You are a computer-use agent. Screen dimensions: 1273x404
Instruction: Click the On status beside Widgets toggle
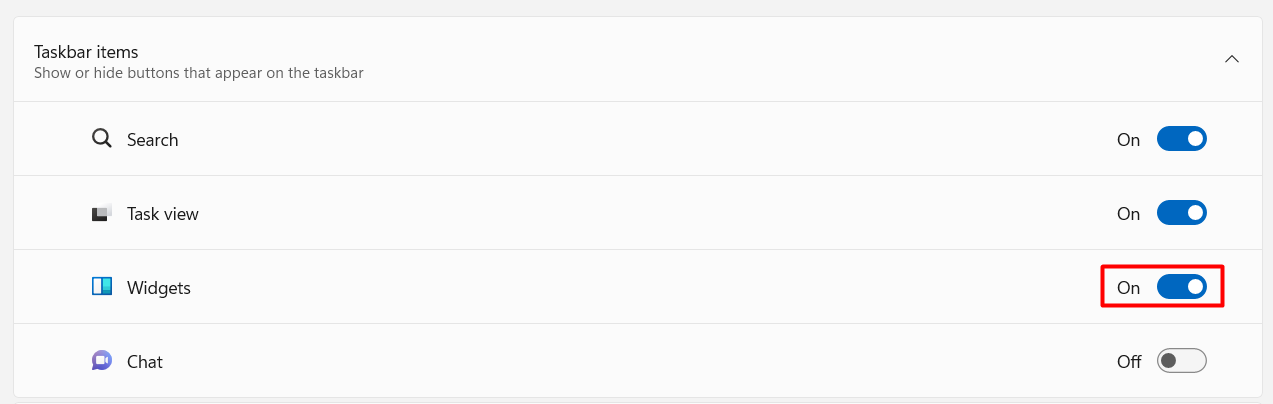1128,288
